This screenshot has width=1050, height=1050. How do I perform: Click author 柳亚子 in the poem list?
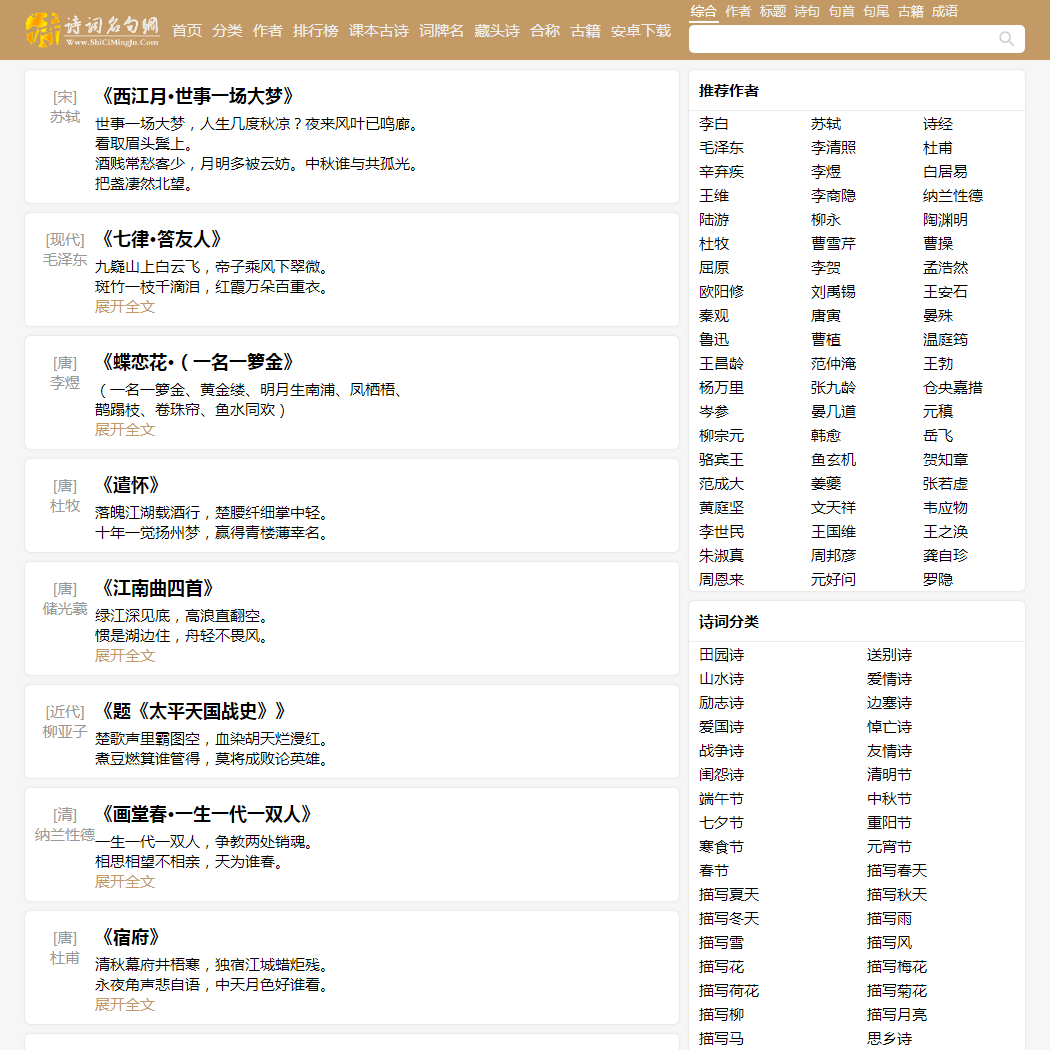65,731
